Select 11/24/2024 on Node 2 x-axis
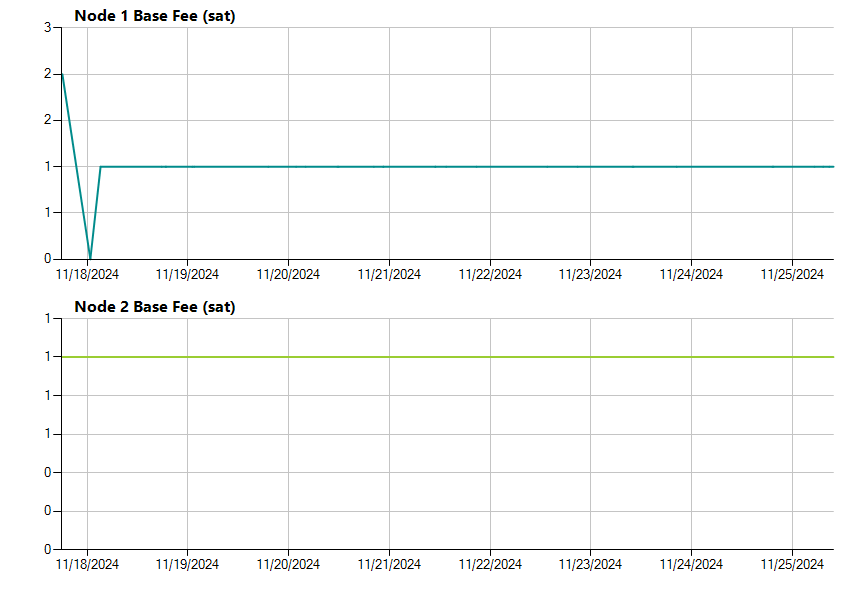 691,565
